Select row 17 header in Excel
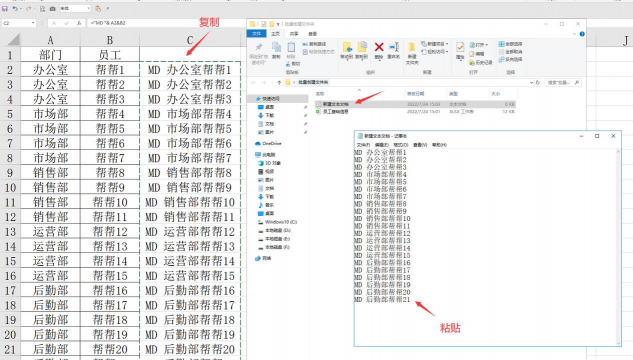Viewport: 633px width, 360px height. tap(10, 290)
